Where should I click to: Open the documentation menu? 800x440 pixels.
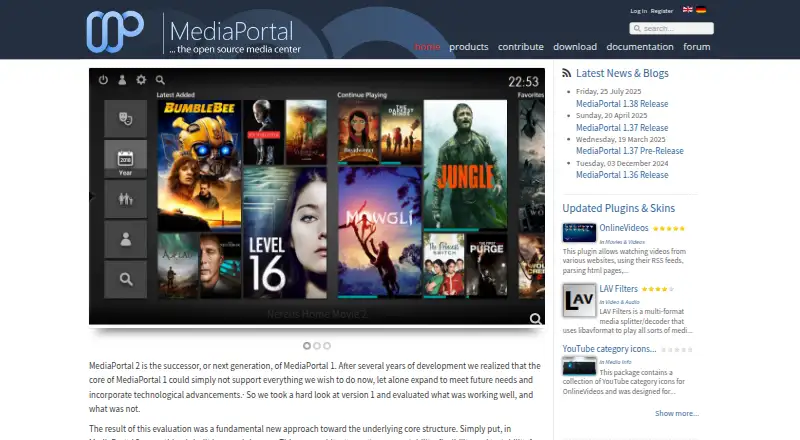[640, 46]
